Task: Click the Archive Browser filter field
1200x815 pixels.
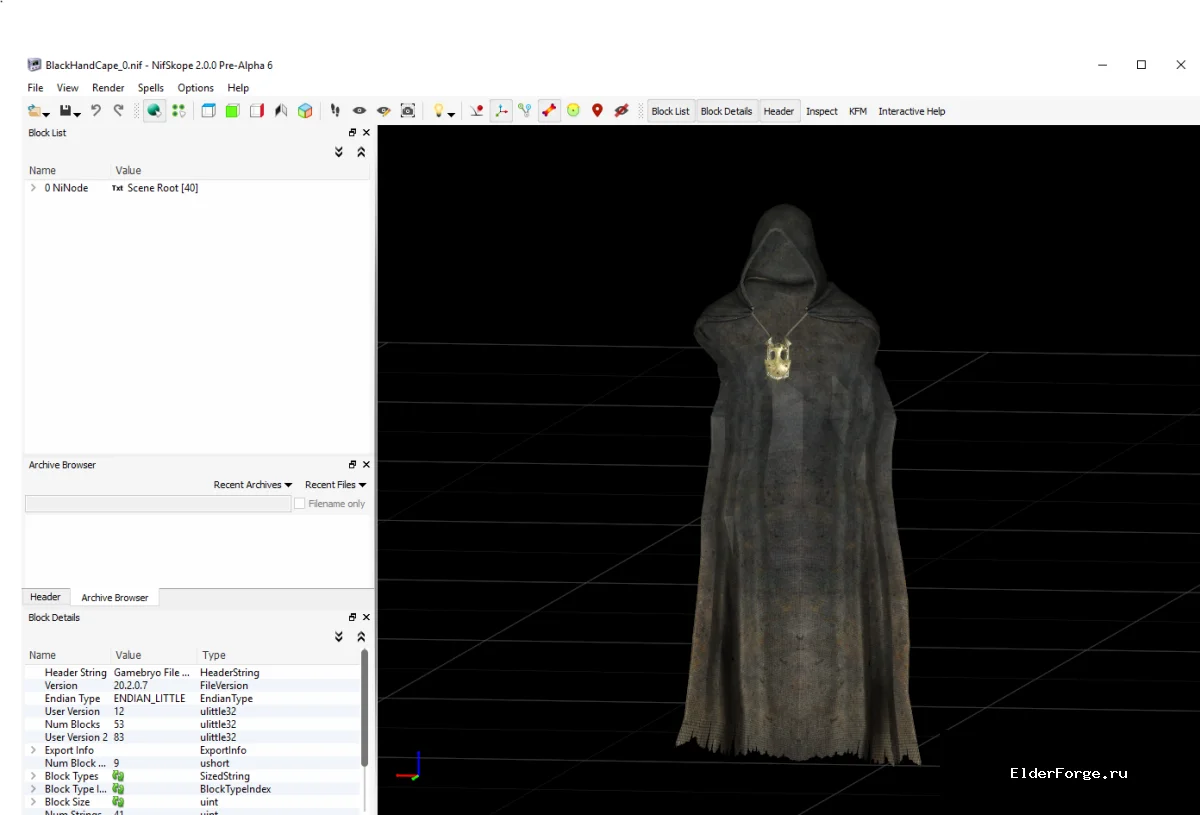Action: click(158, 504)
